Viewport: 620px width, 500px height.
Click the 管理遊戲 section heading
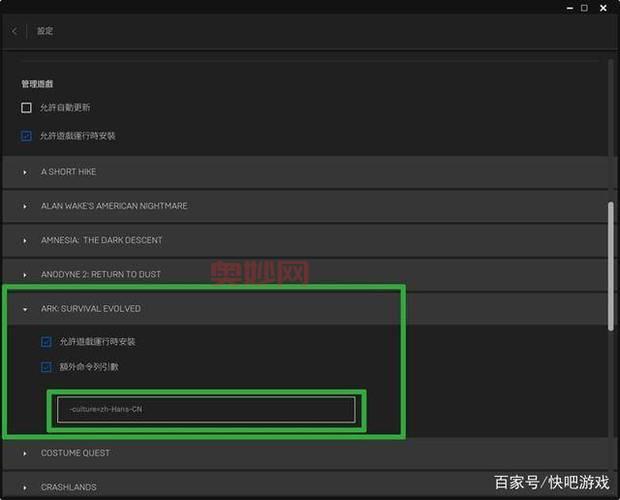pyautogui.click(x=38, y=85)
